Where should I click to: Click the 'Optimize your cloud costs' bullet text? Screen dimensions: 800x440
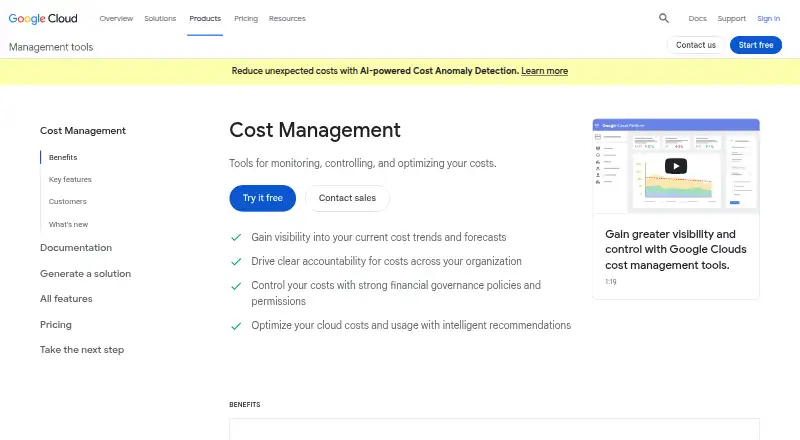[411, 325]
